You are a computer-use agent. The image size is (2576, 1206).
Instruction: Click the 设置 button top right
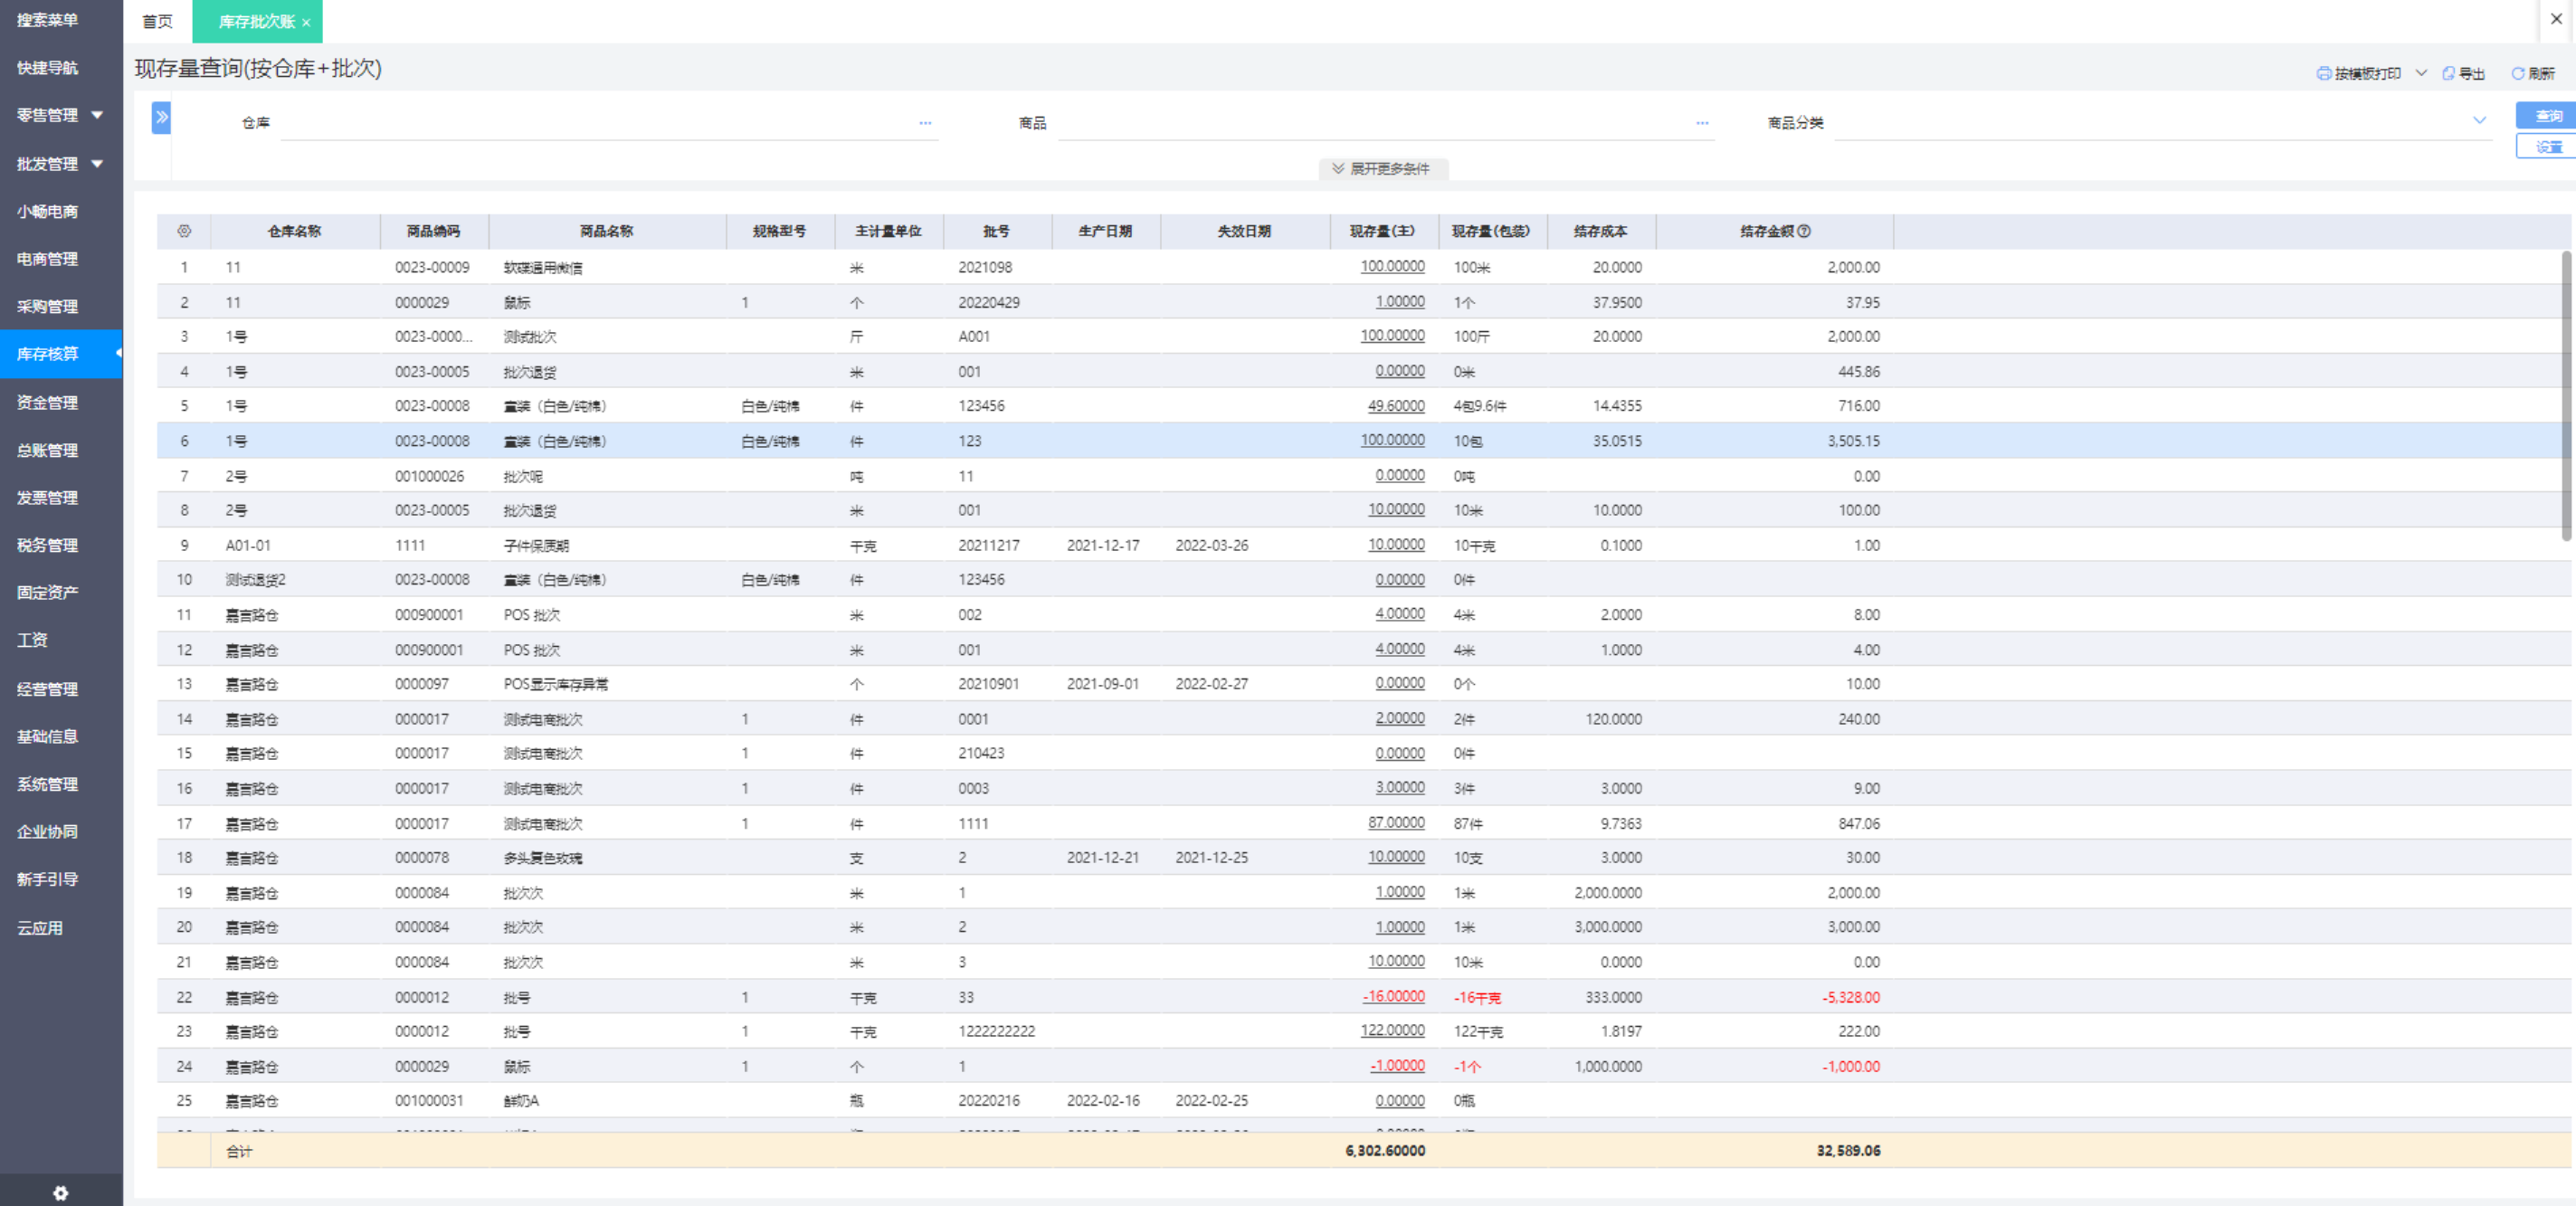(2548, 147)
